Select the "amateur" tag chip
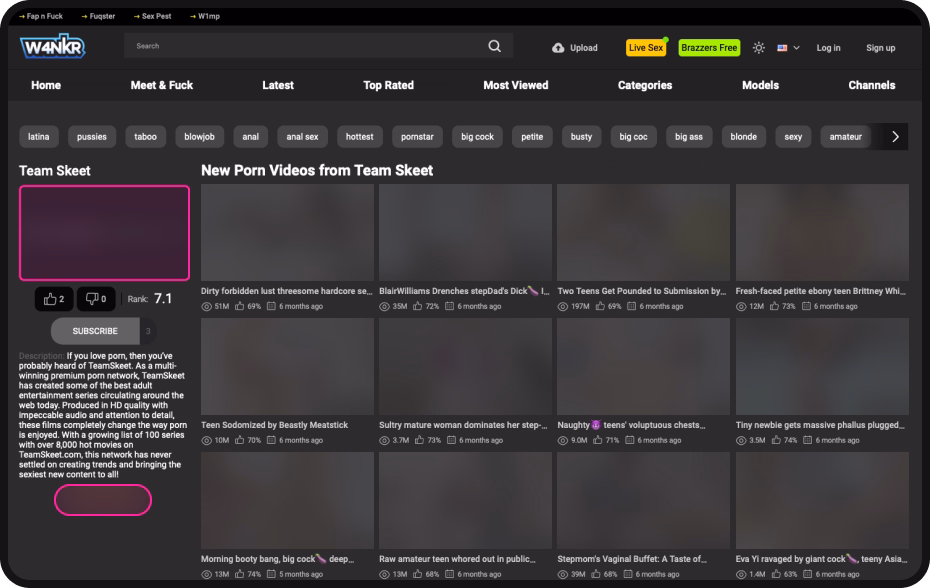This screenshot has width=930, height=588. [x=845, y=137]
